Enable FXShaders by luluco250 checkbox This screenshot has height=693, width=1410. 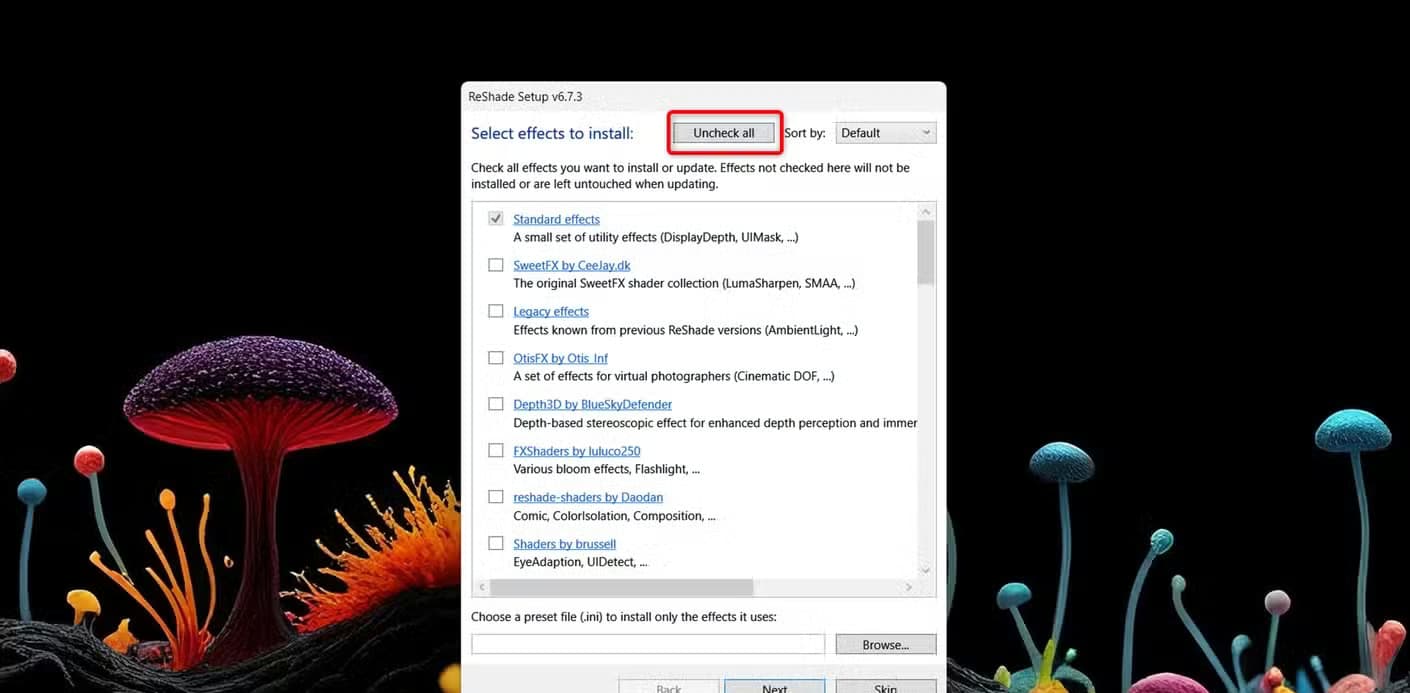pyautogui.click(x=496, y=451)
